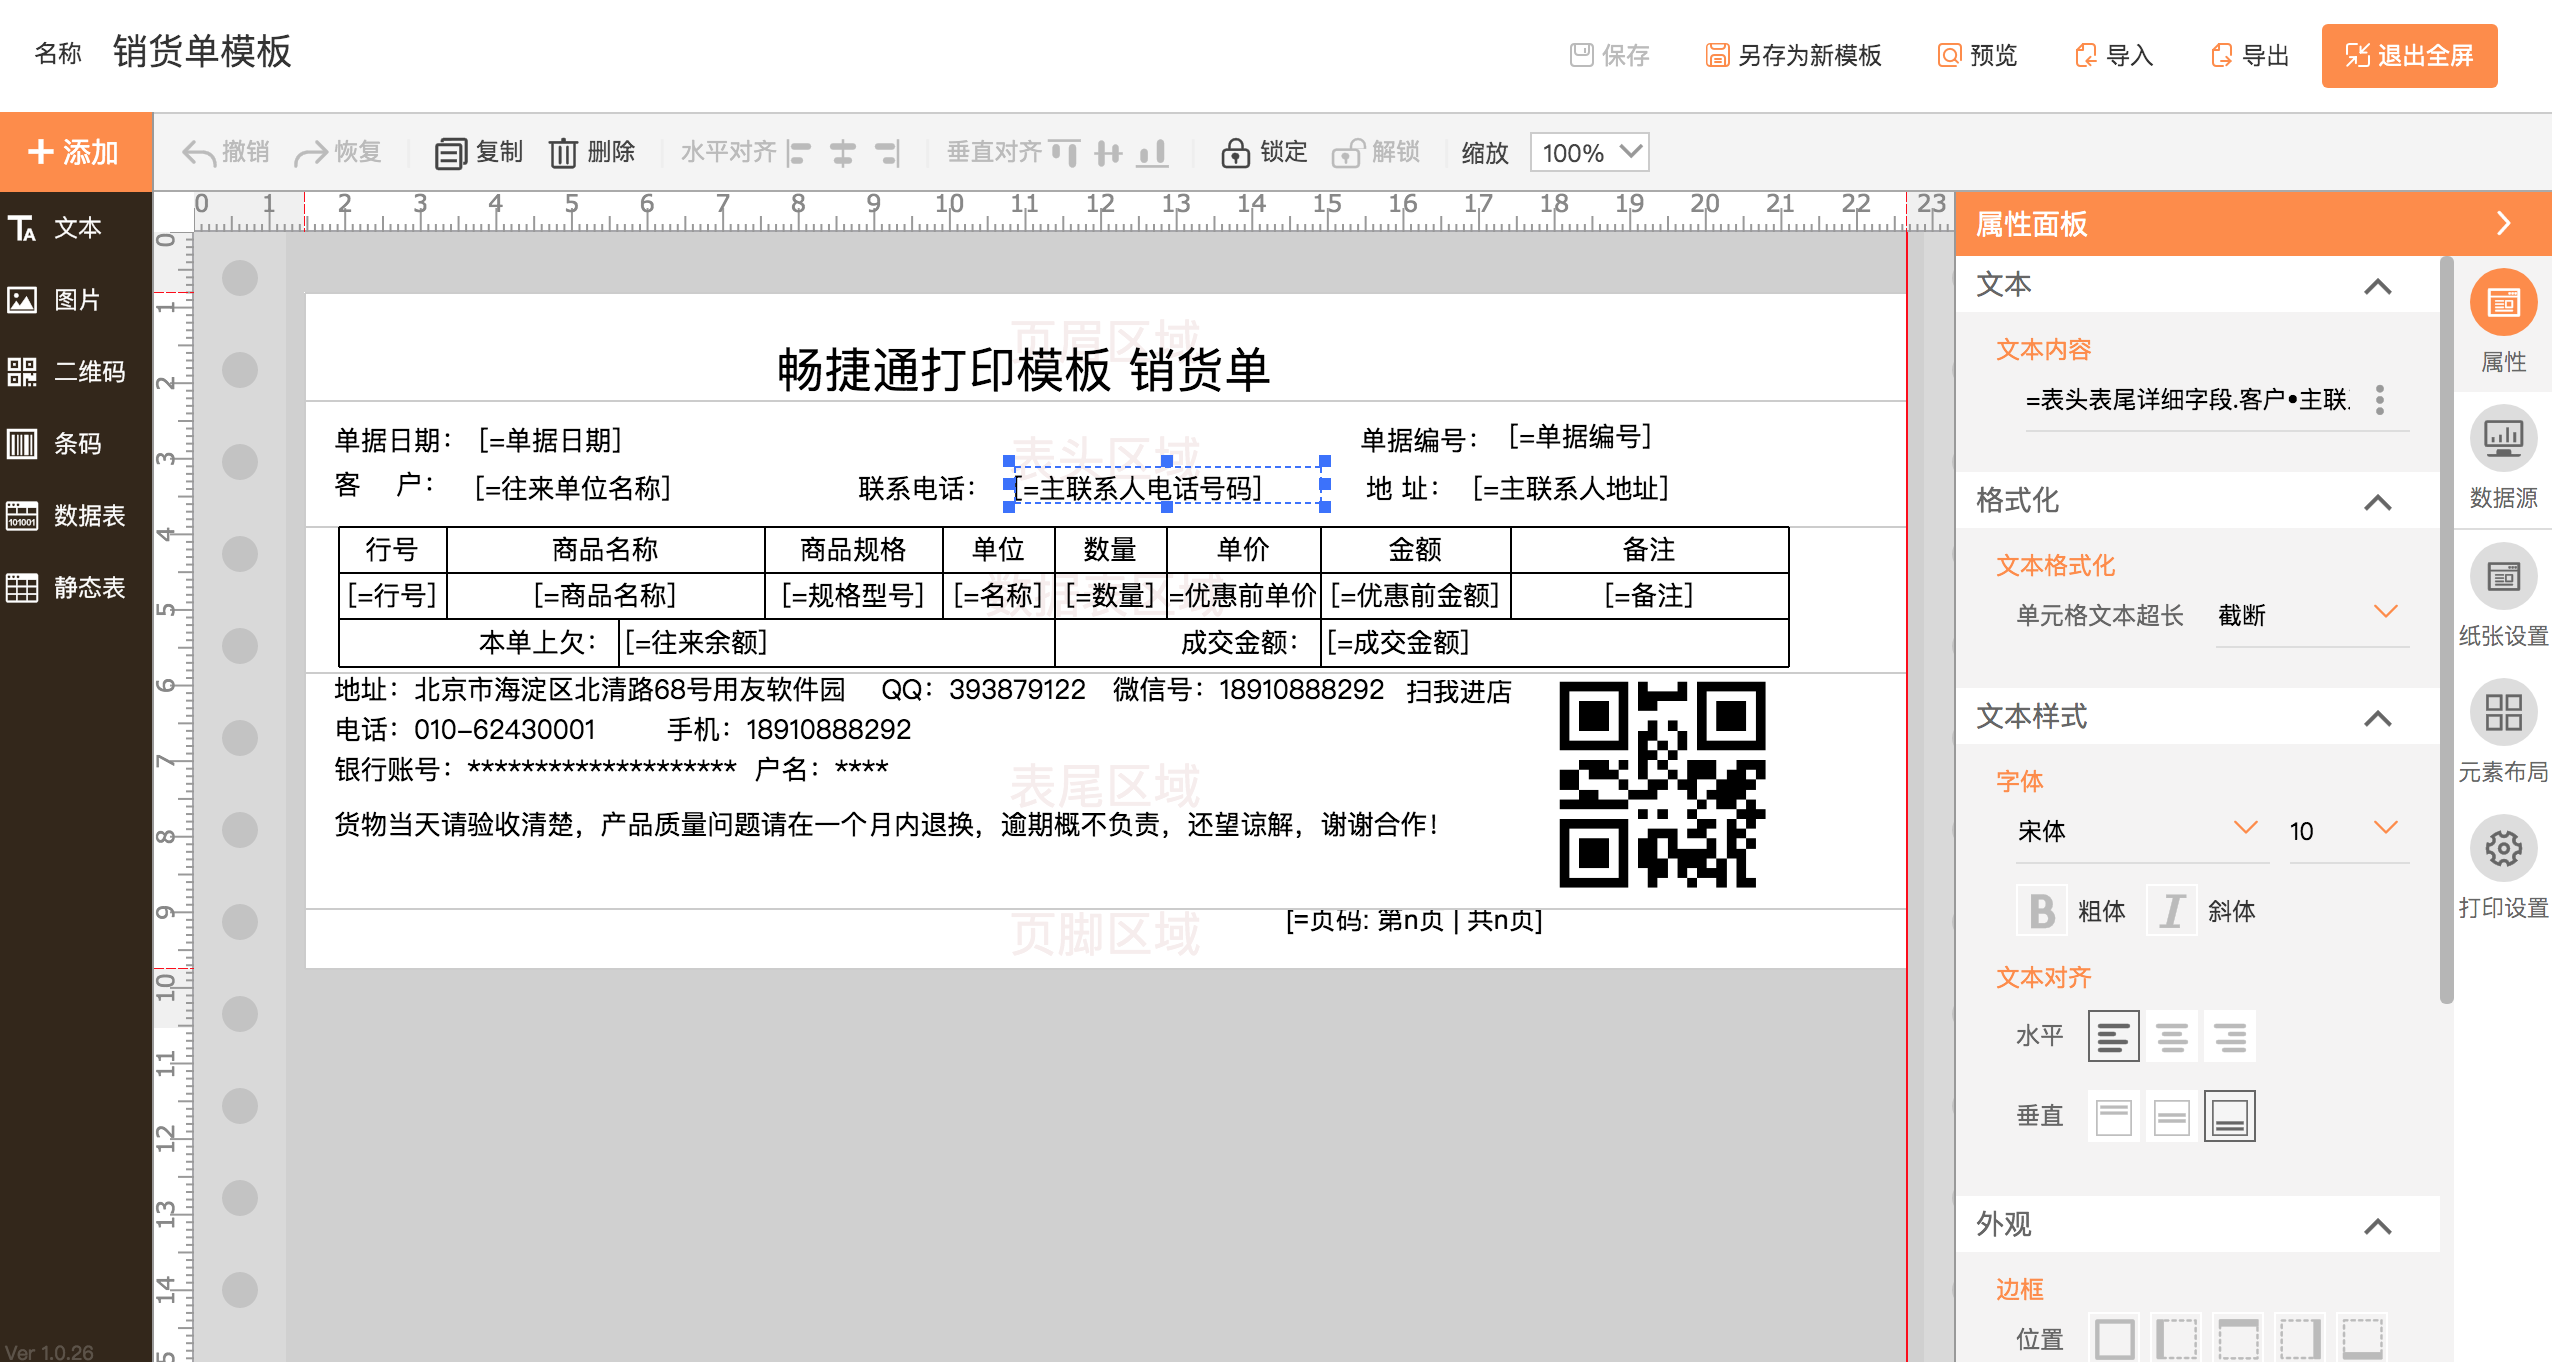Toggle 粗体 formatting for selected text
The width and height of the screenshot is (2552, 1362).
coord(2039,910)
